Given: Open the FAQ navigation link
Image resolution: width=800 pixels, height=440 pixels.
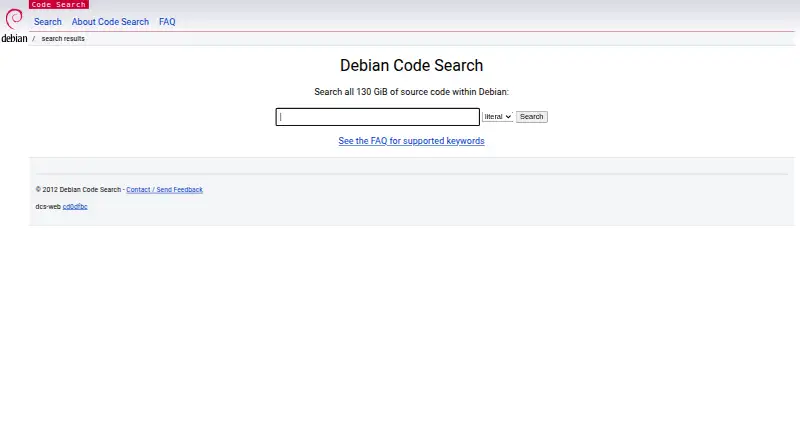Looking at the screenshot, I should tap(167, 22).
